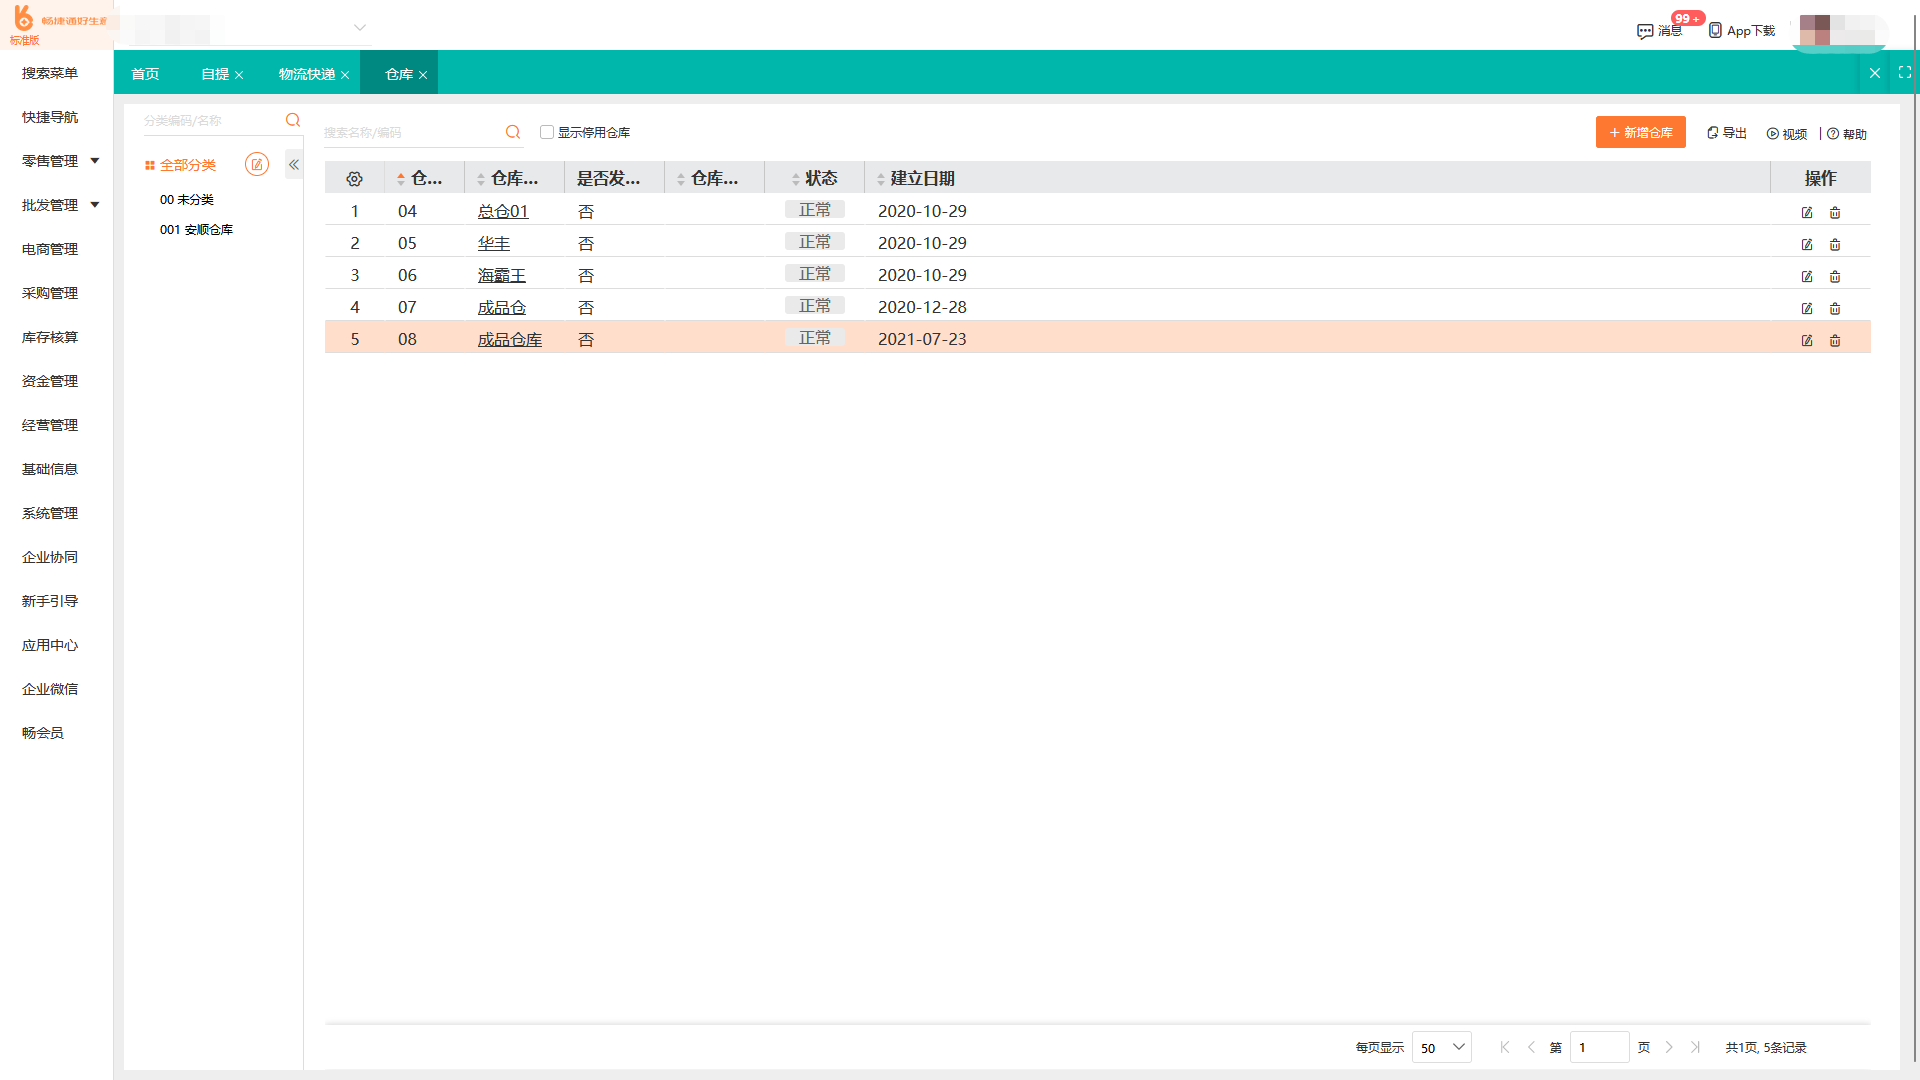
Task: Click next page navigation arrow
Action: [x=1669, y=1047]
